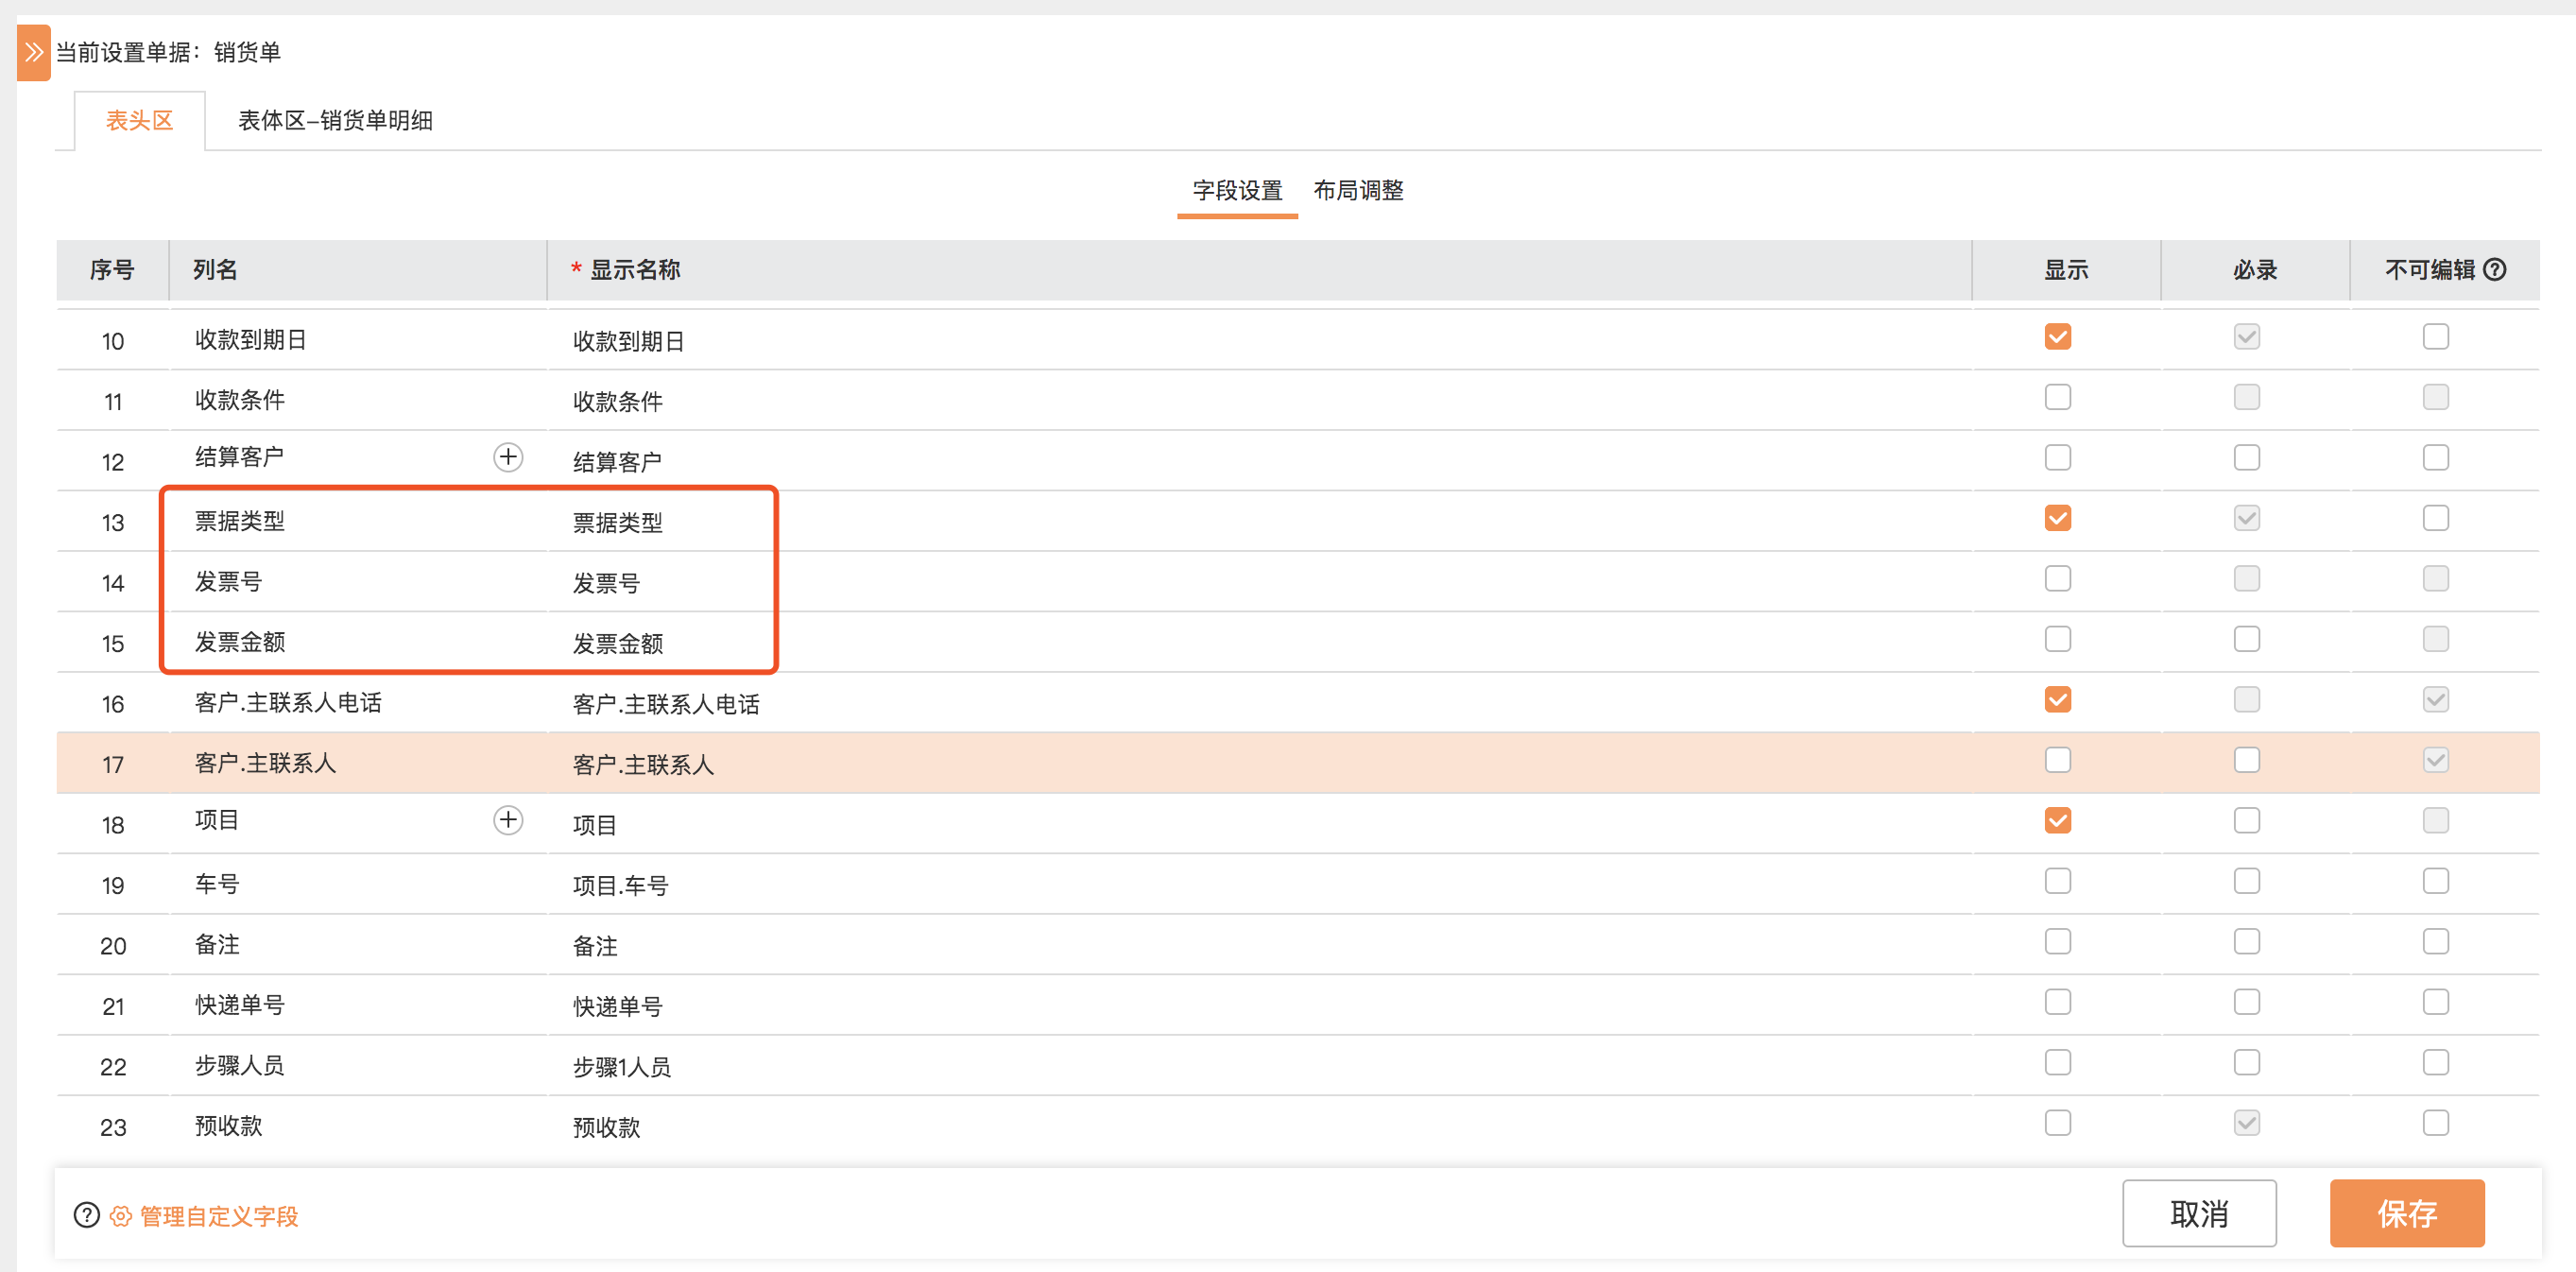Toggle 票据类型 显示 checkbox

click(x=2058, y=520)
